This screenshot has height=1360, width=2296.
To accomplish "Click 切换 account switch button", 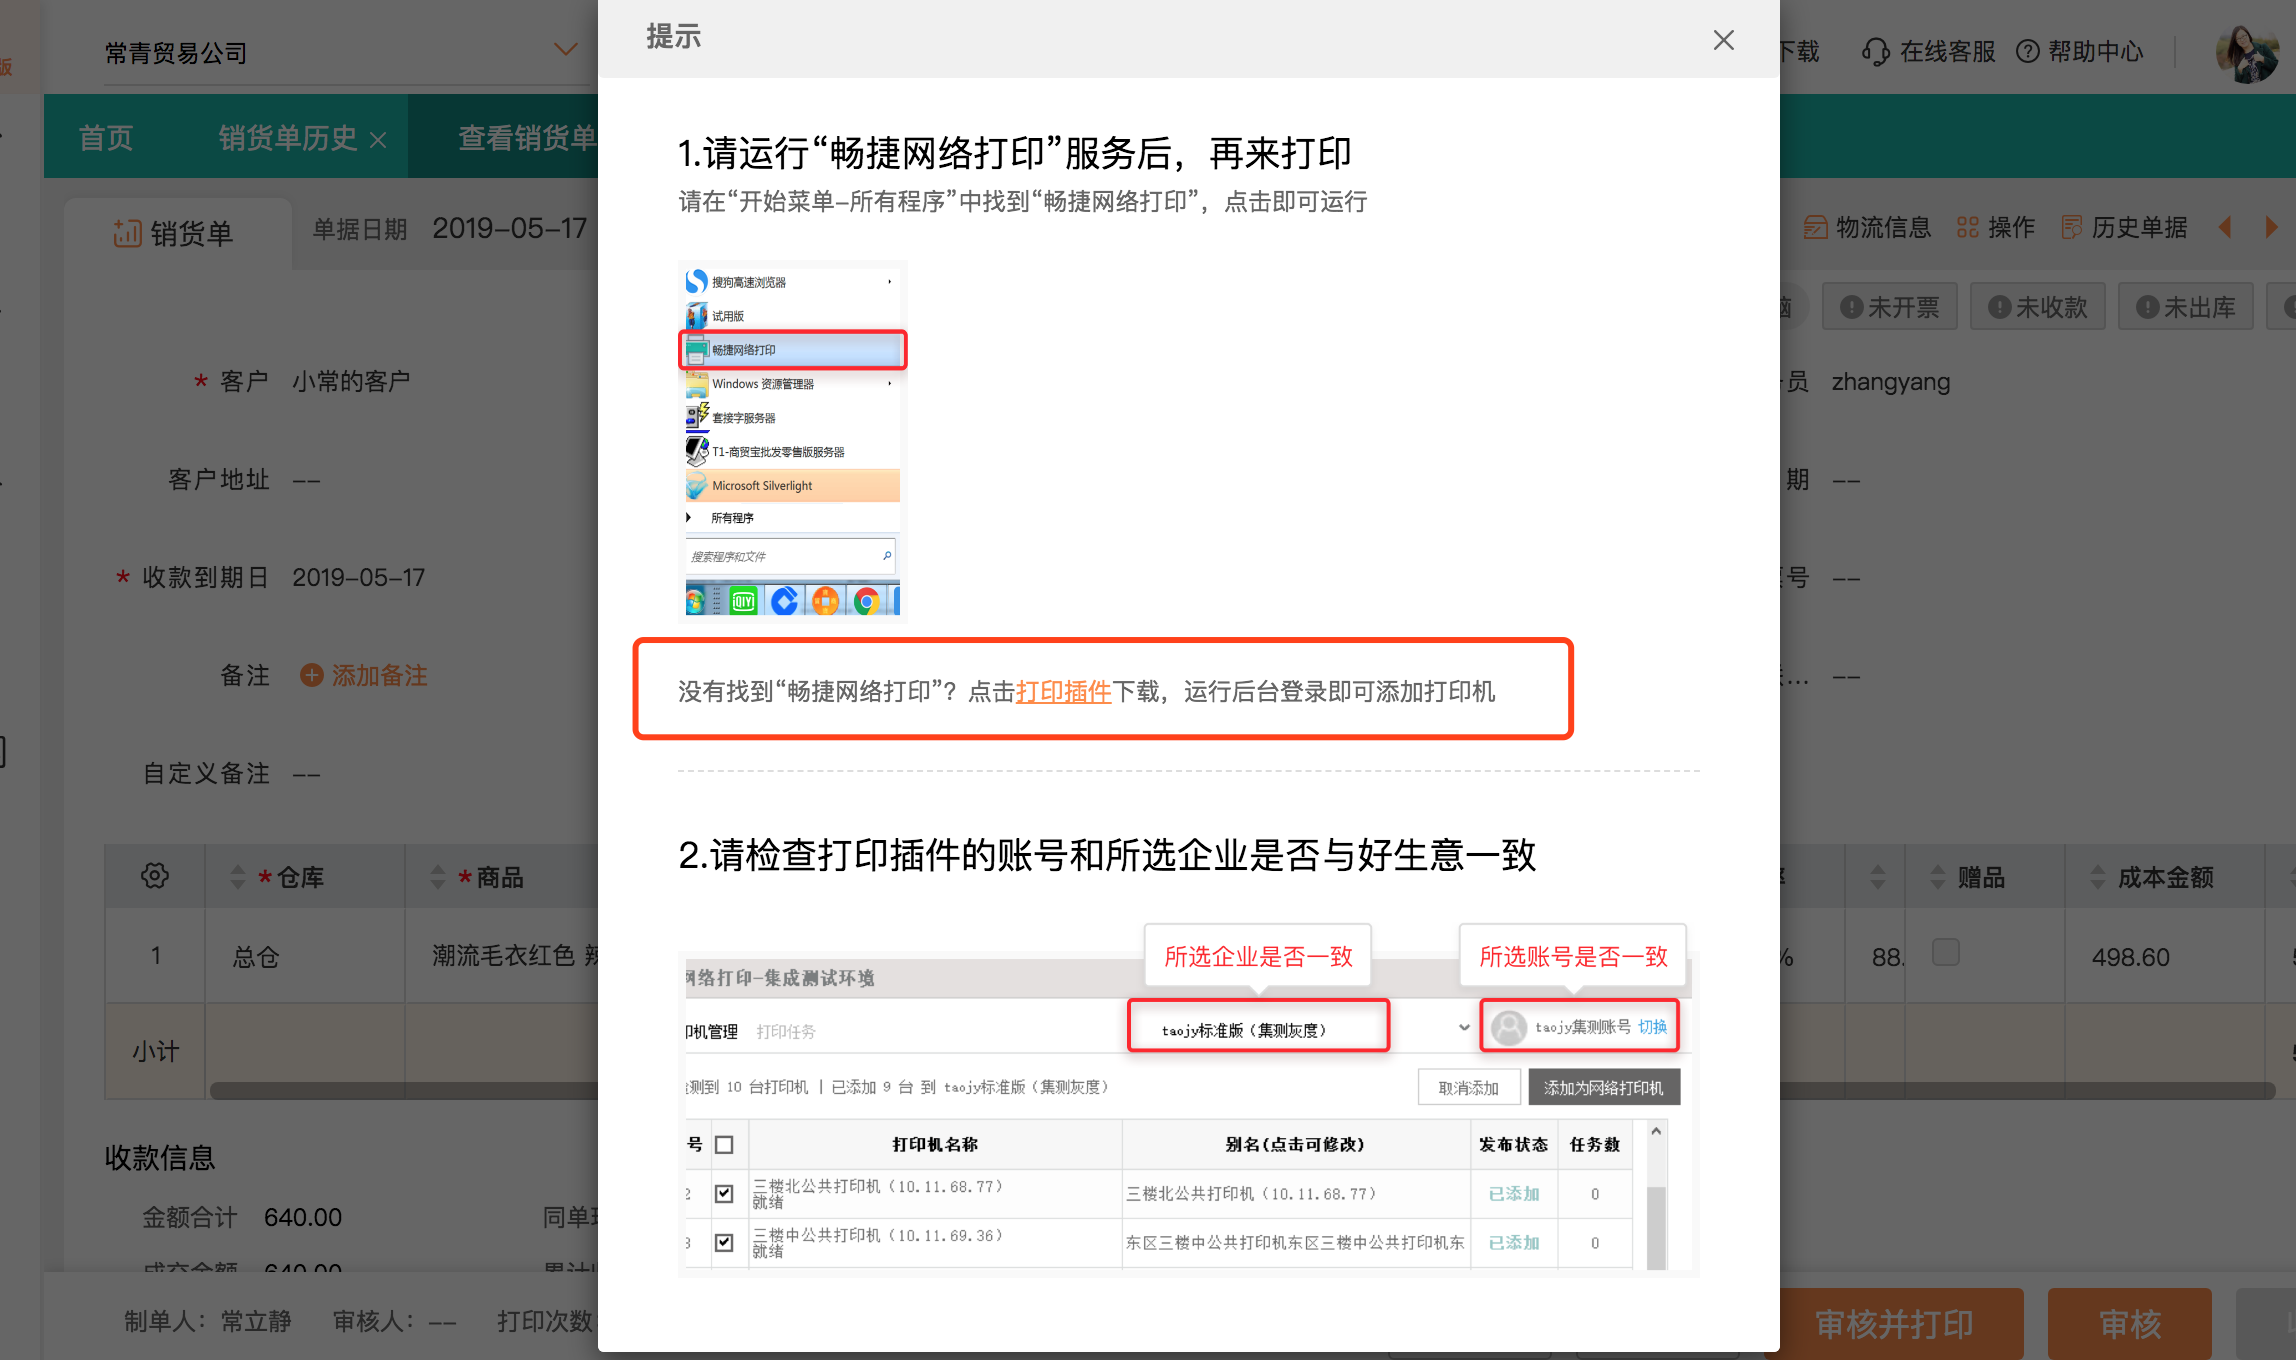I will [x=1660, y=1025].
